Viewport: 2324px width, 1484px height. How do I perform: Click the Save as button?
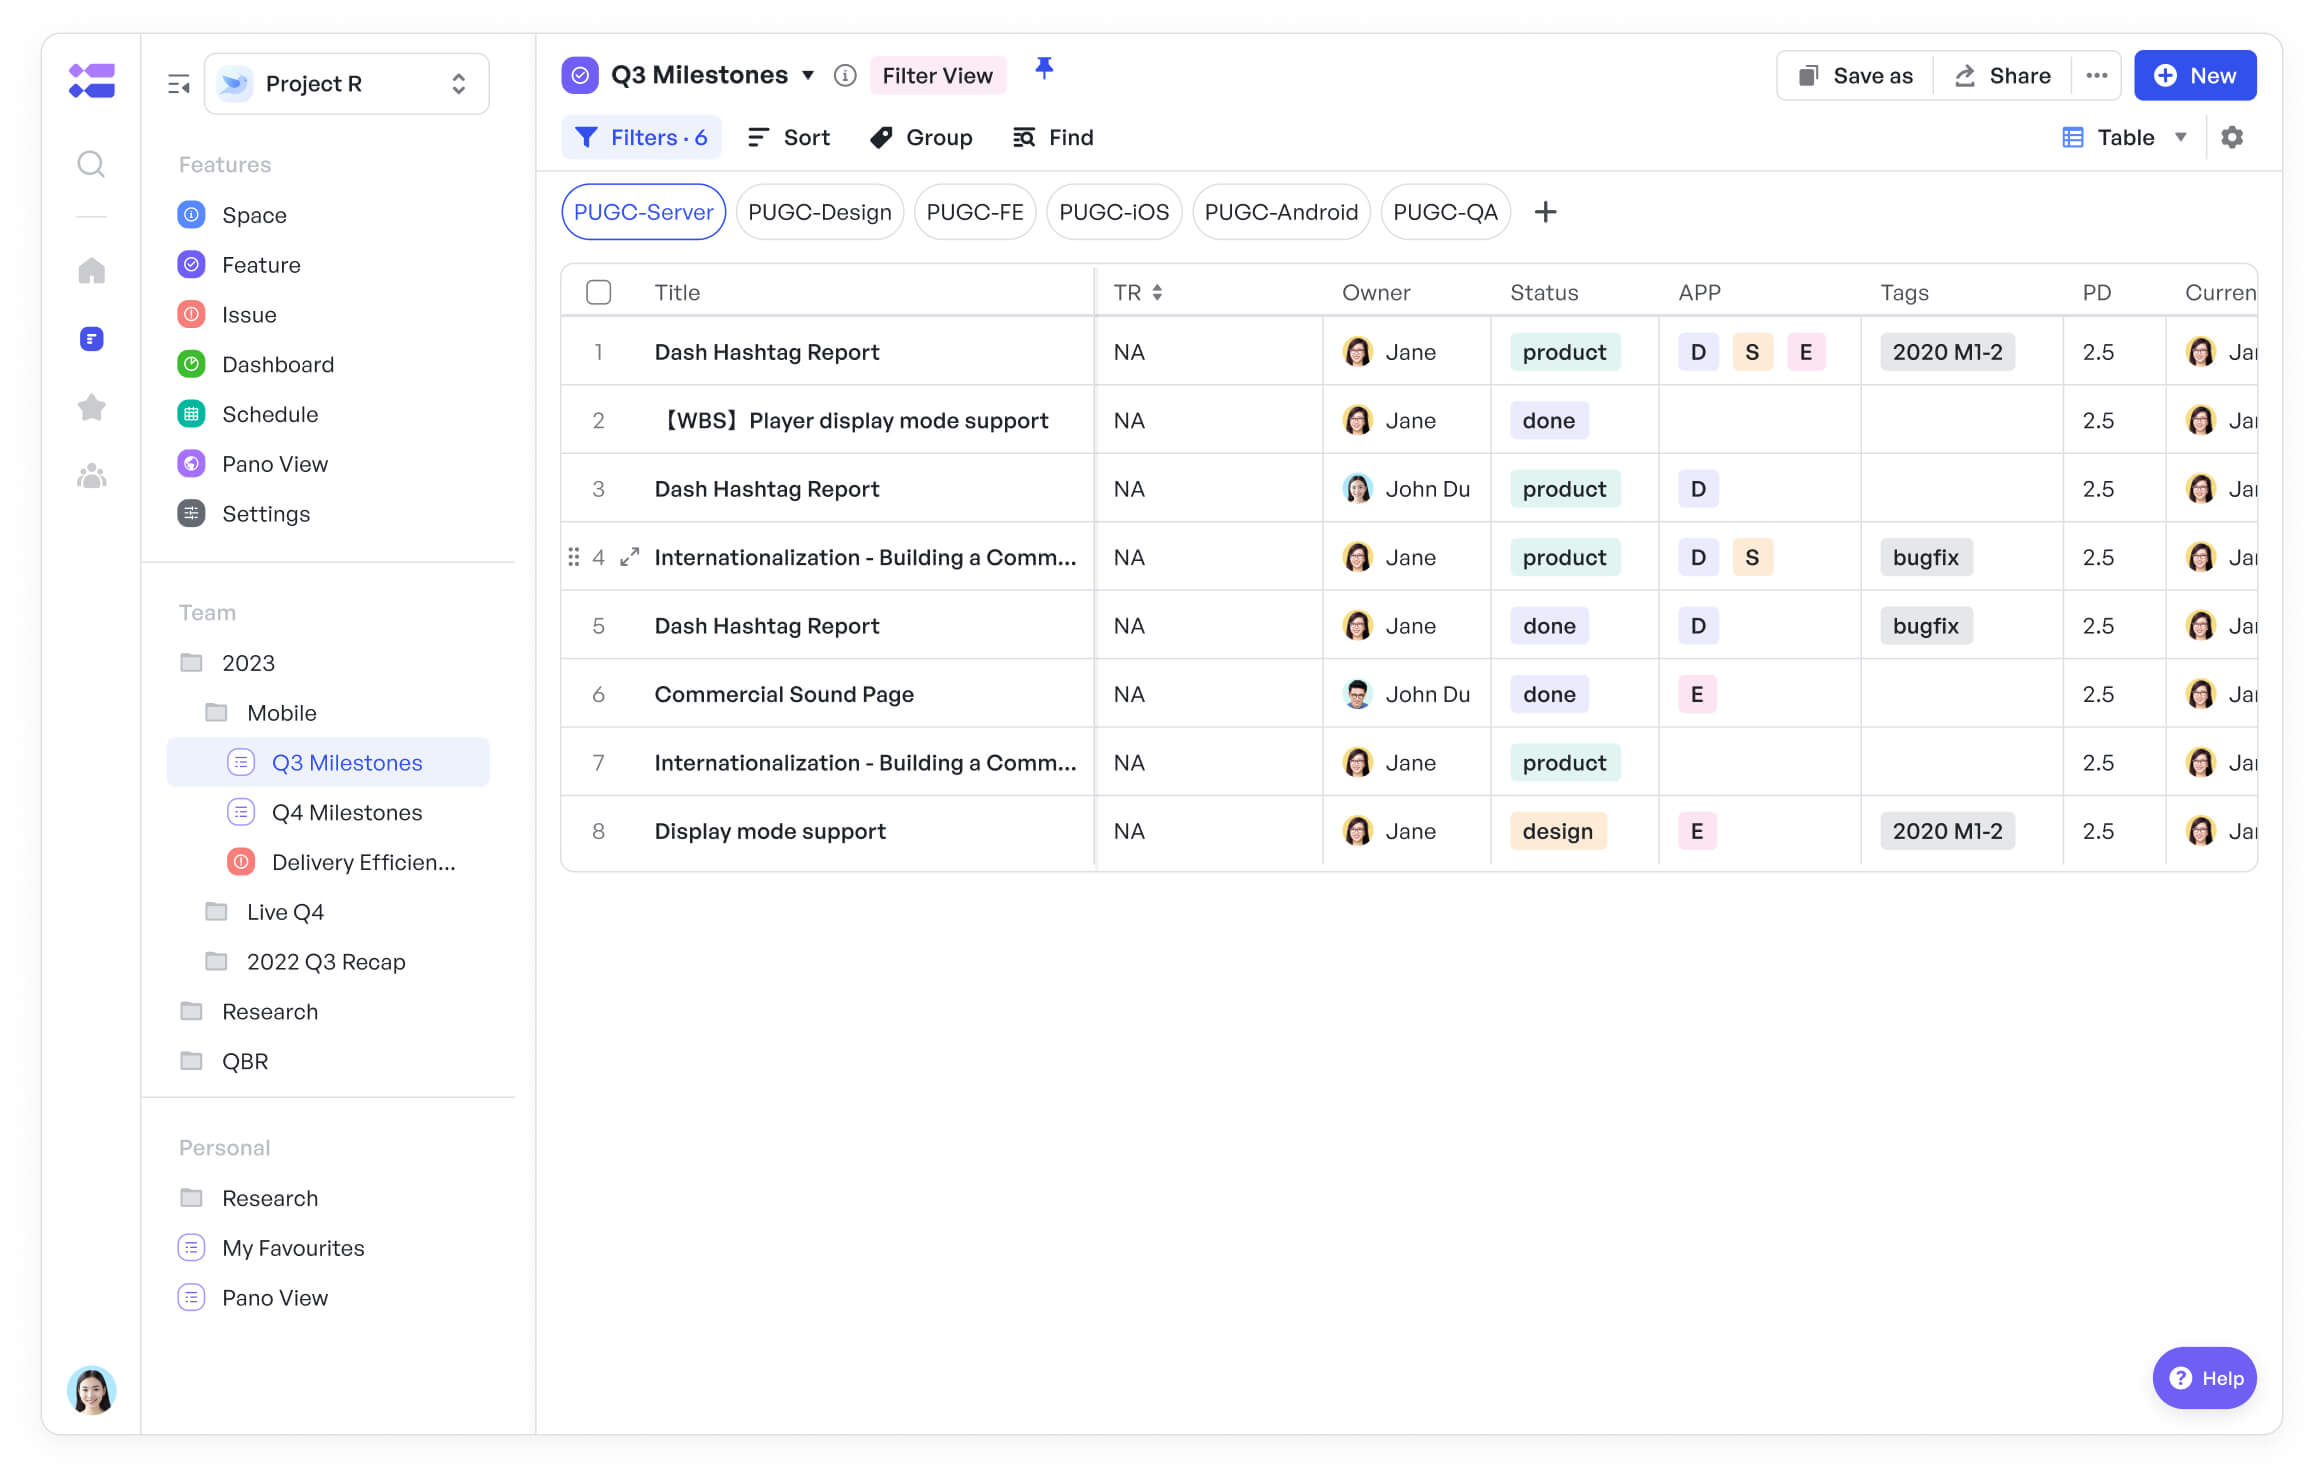click(x=1855, y=76)
